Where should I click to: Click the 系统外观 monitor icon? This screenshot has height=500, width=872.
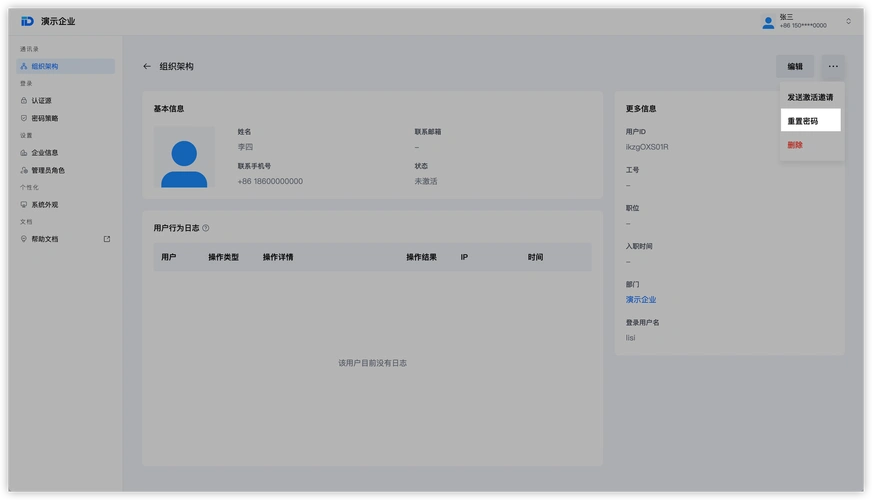pos(24,205)
